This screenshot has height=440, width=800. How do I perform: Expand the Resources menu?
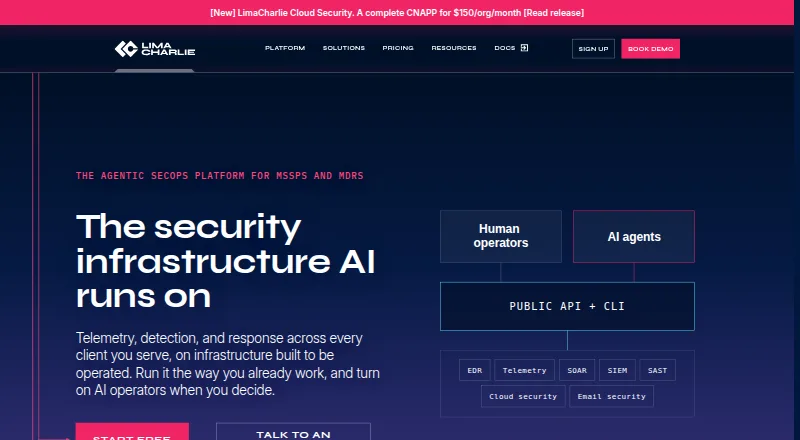click(x=454, y=48)
